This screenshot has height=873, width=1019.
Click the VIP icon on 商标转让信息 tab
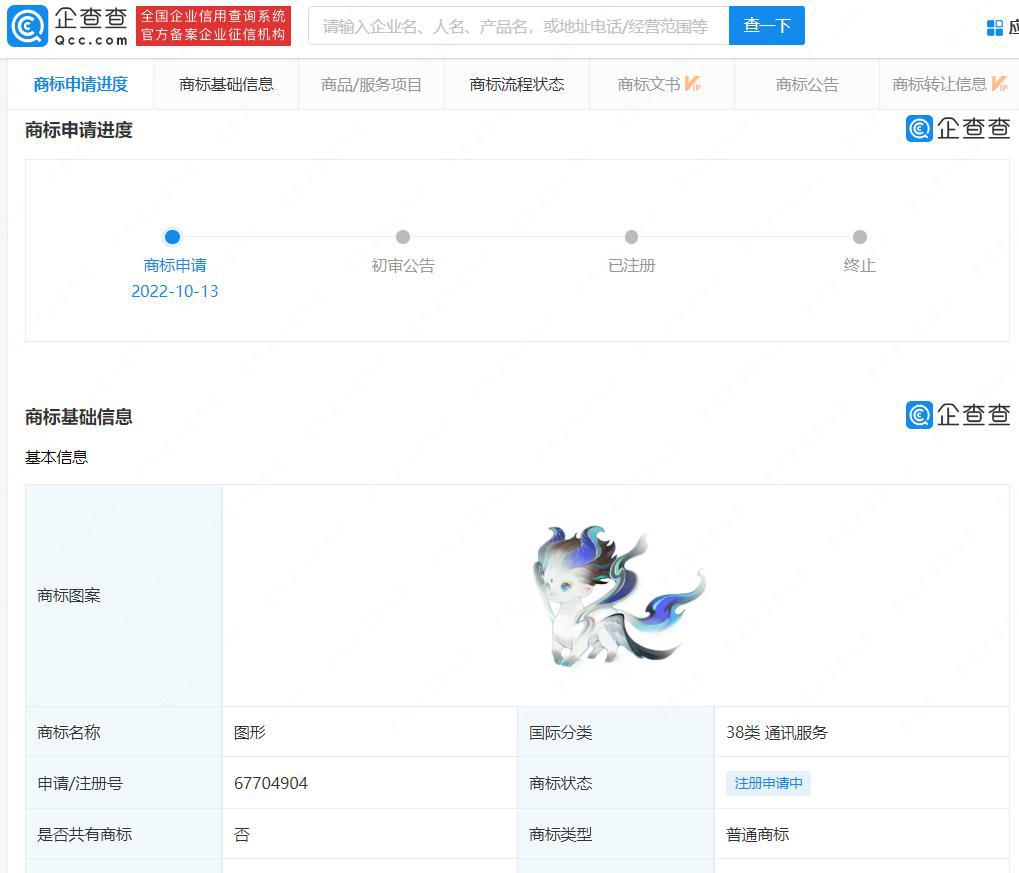999,84
